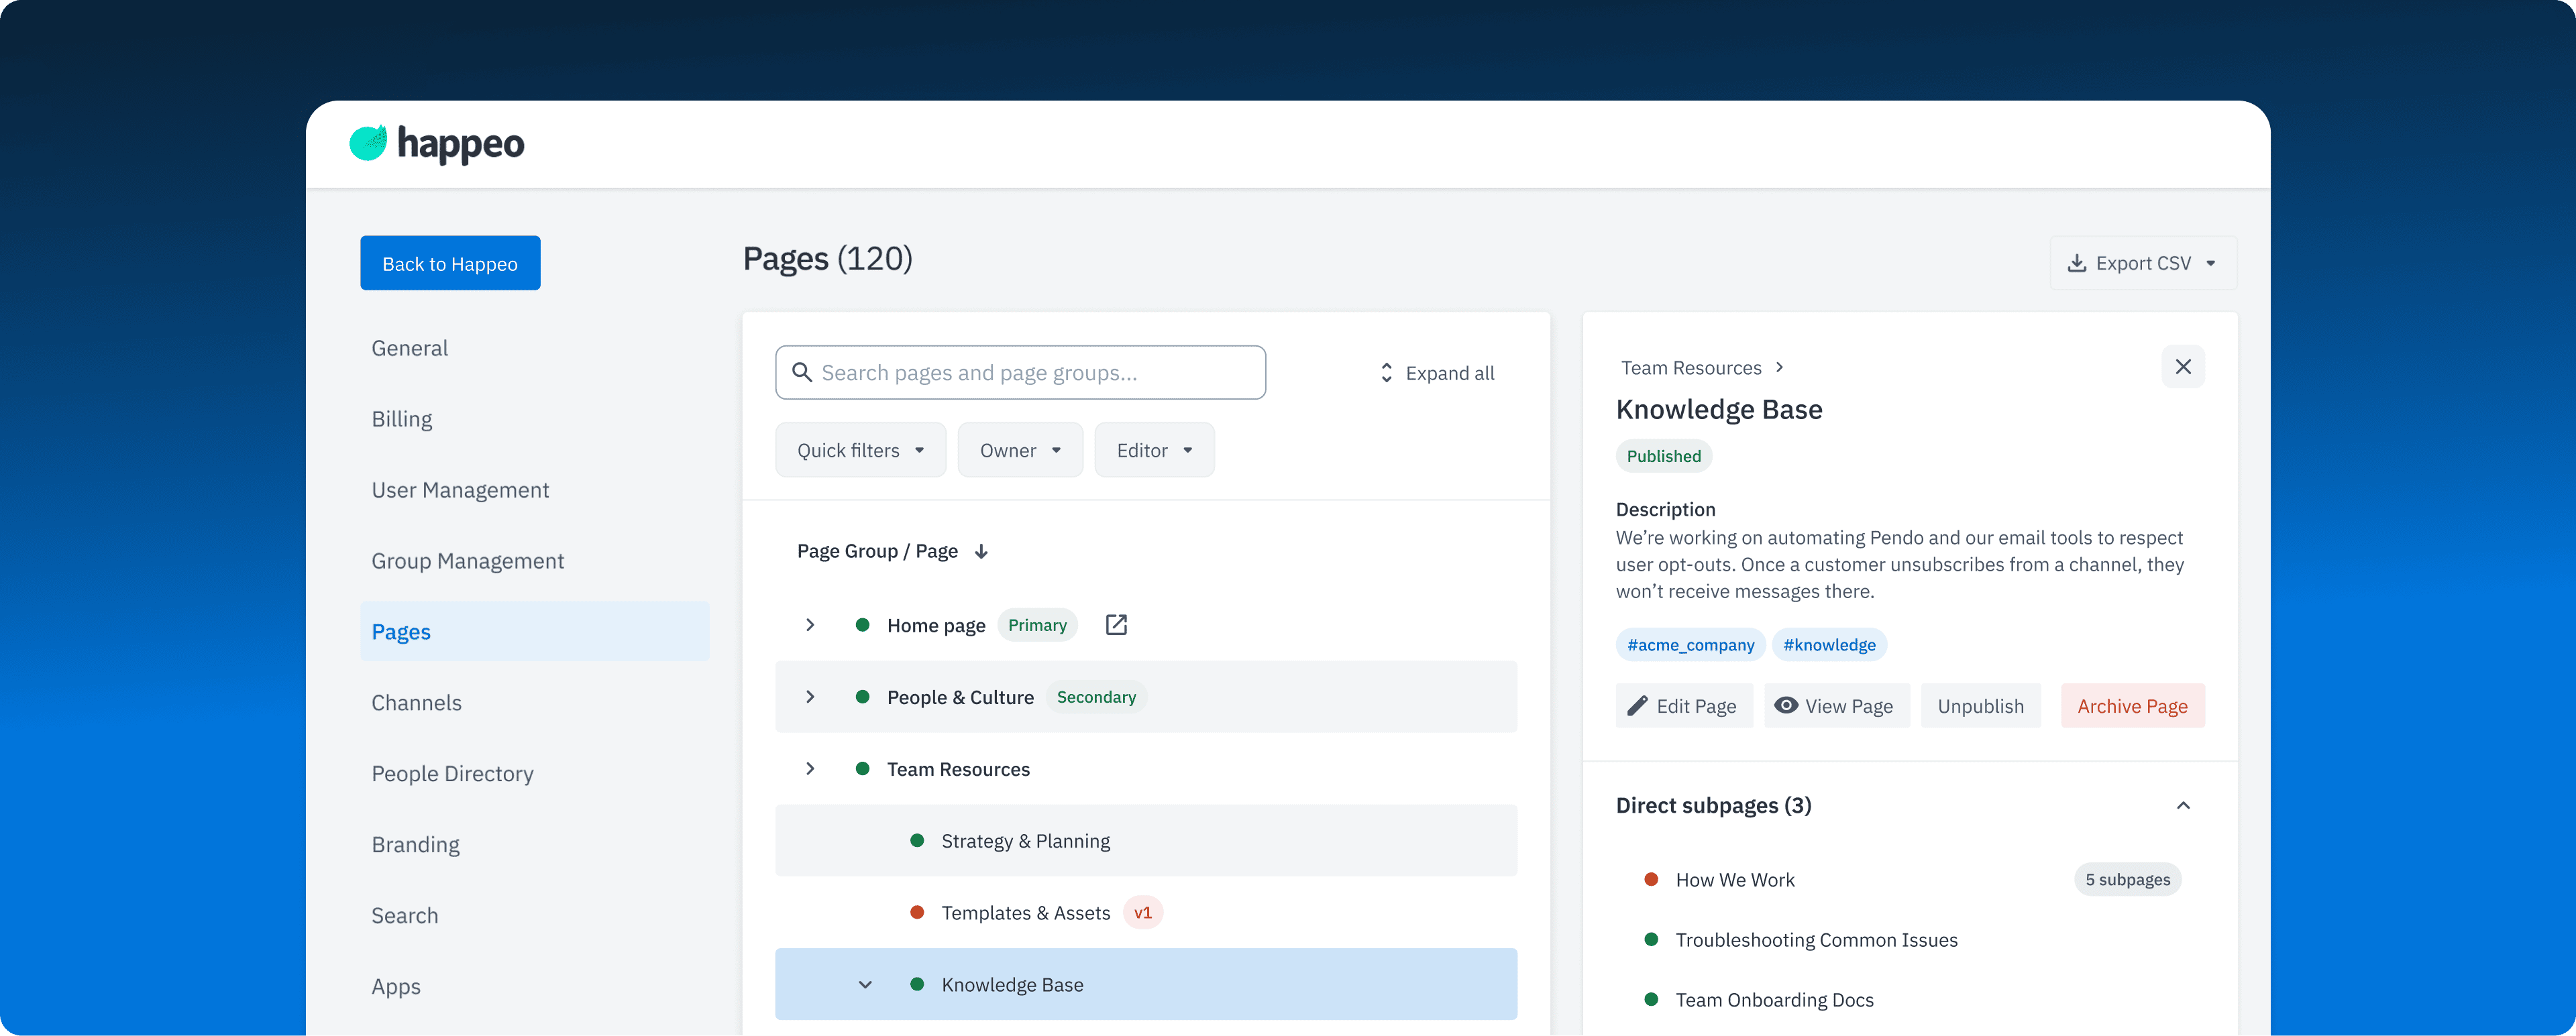Expand the Team Resources page group
This screenshot has width=2576, height=1036.
pos(810,768)
